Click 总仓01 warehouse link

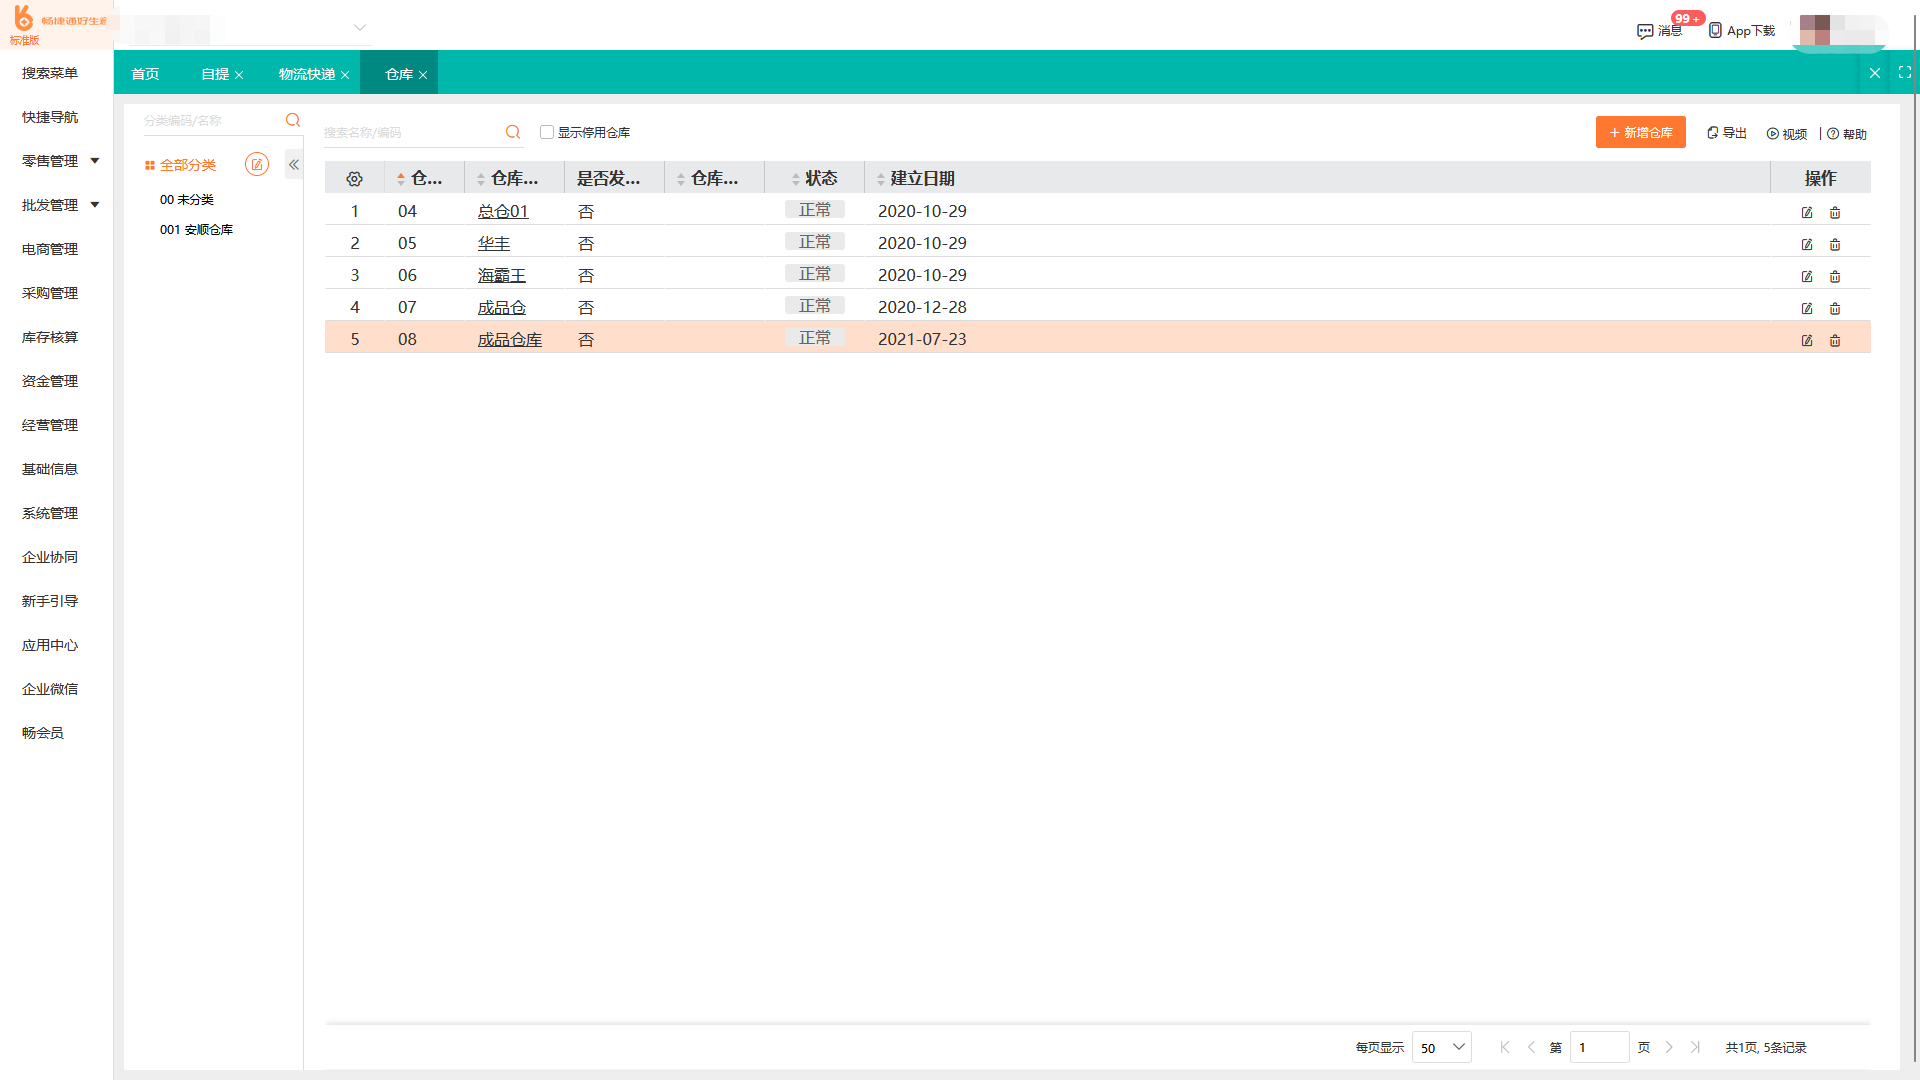(x=501, y=211)
